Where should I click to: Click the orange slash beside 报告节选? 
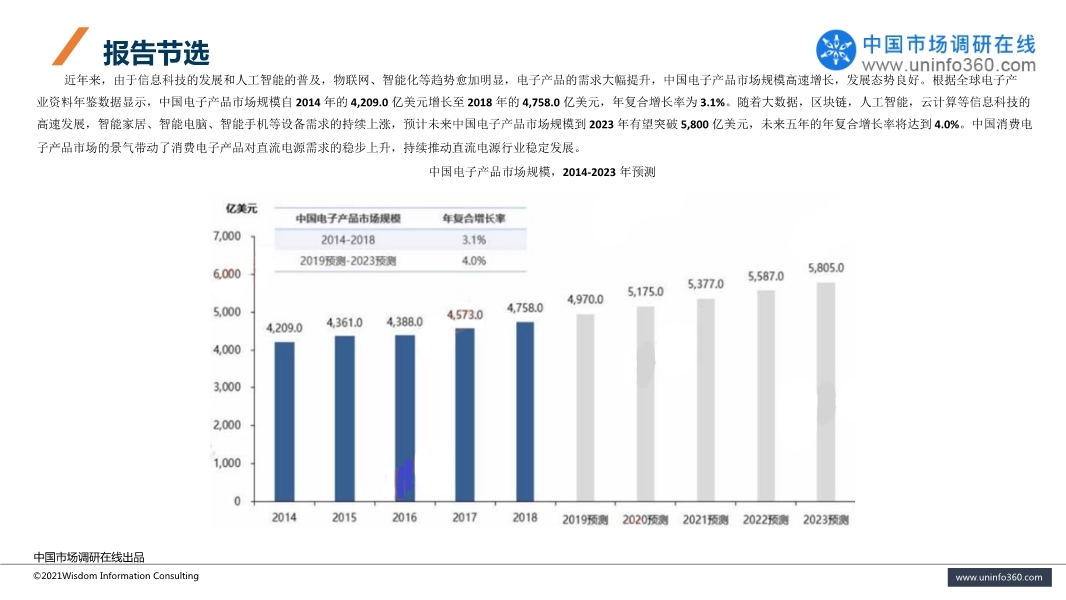71,46
